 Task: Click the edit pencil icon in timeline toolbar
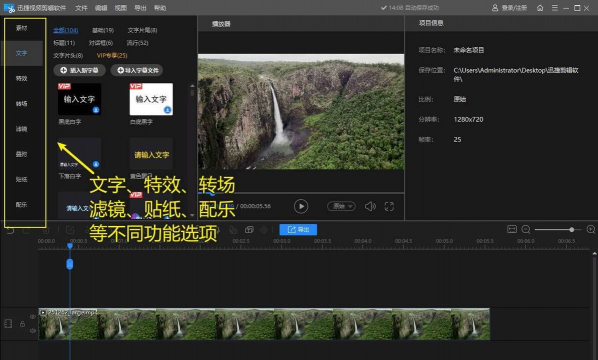pyautogui.click(x=70, y=230)
